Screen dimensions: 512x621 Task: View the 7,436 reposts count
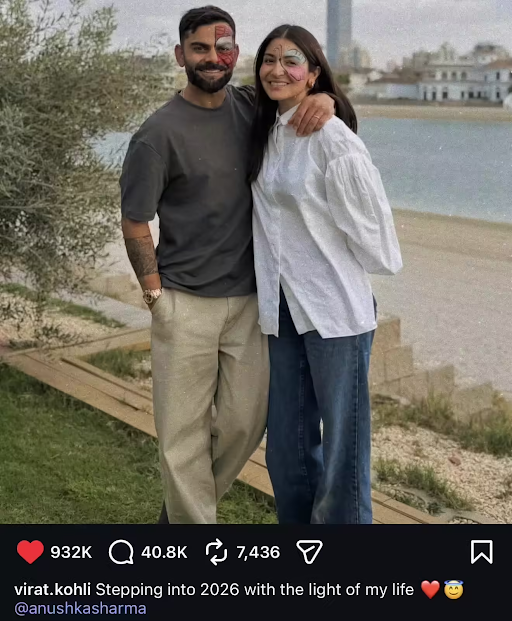tap(258, 552)
